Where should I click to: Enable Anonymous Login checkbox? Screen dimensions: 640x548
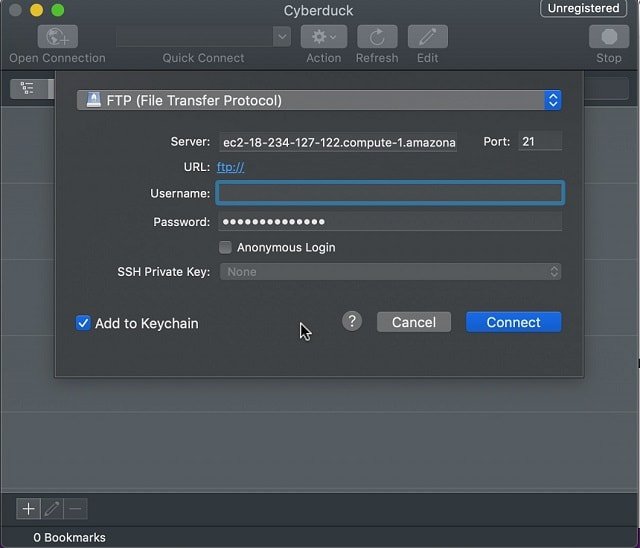[x=225, y=247]
